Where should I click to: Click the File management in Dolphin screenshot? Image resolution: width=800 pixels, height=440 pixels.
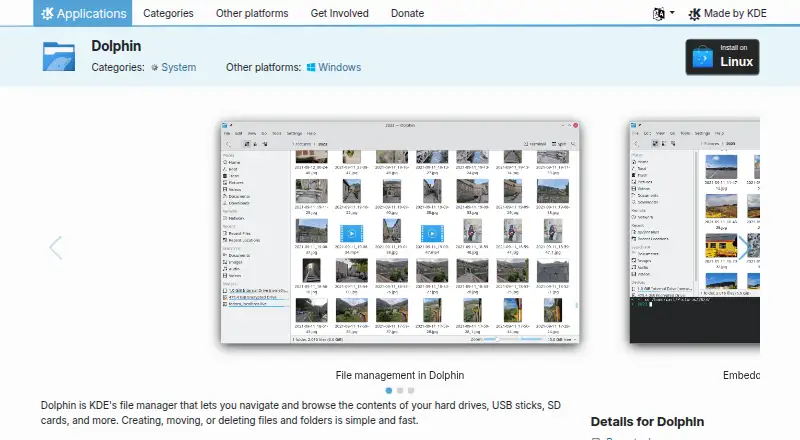tap(400, 232)
